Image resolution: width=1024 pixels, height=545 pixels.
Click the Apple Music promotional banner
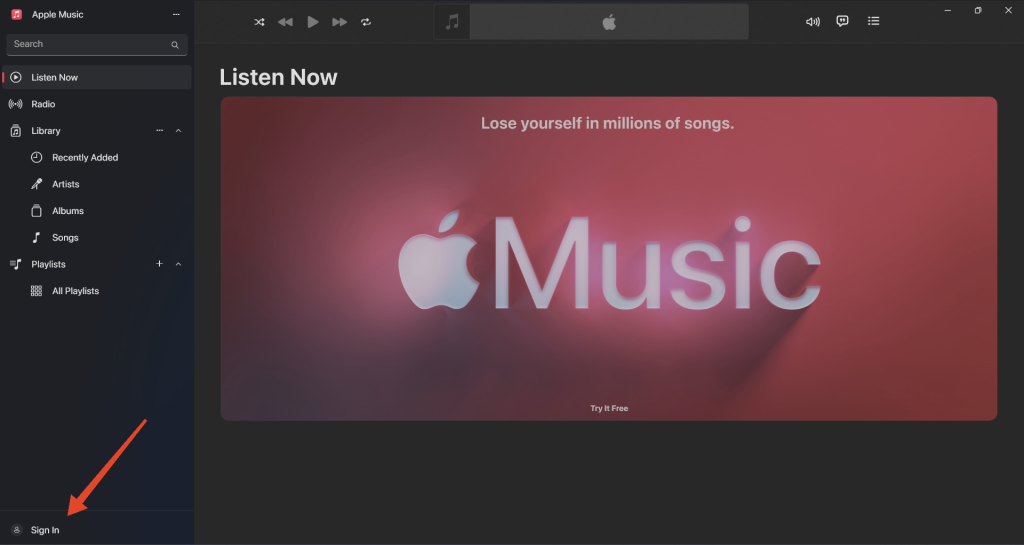click(609, 258)
